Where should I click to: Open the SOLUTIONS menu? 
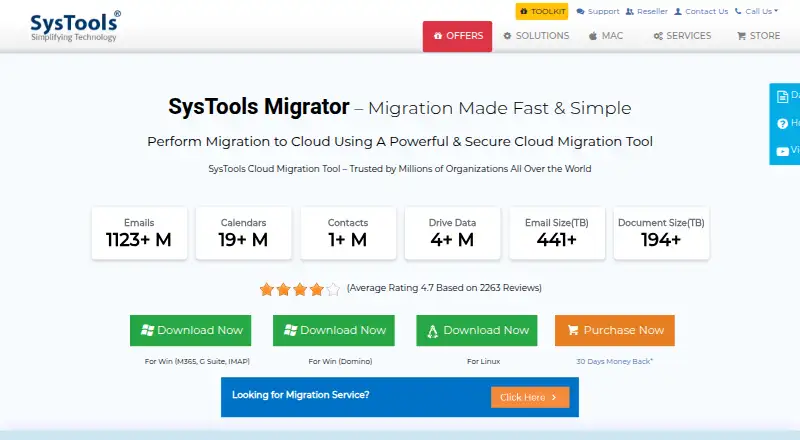(536, 36)
